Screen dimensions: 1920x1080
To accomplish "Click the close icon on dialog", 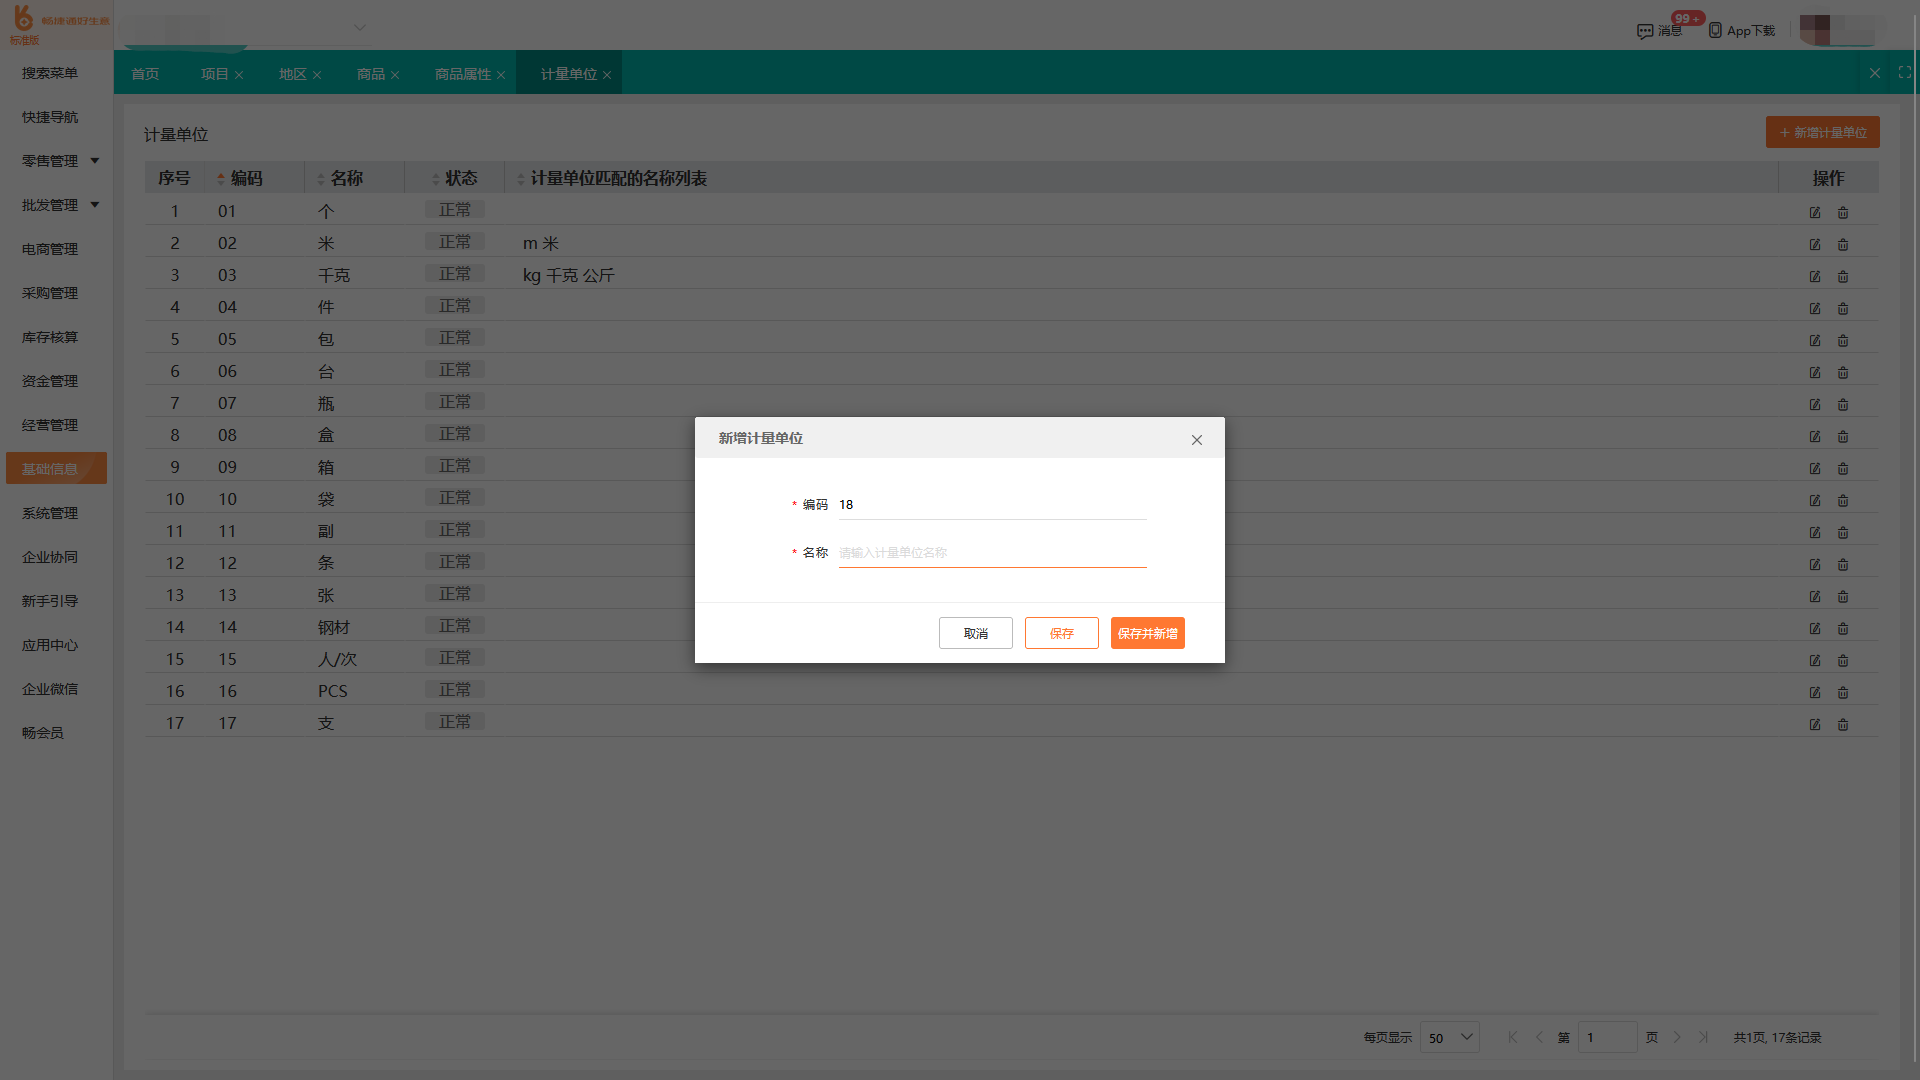I will click(1197, 439).
